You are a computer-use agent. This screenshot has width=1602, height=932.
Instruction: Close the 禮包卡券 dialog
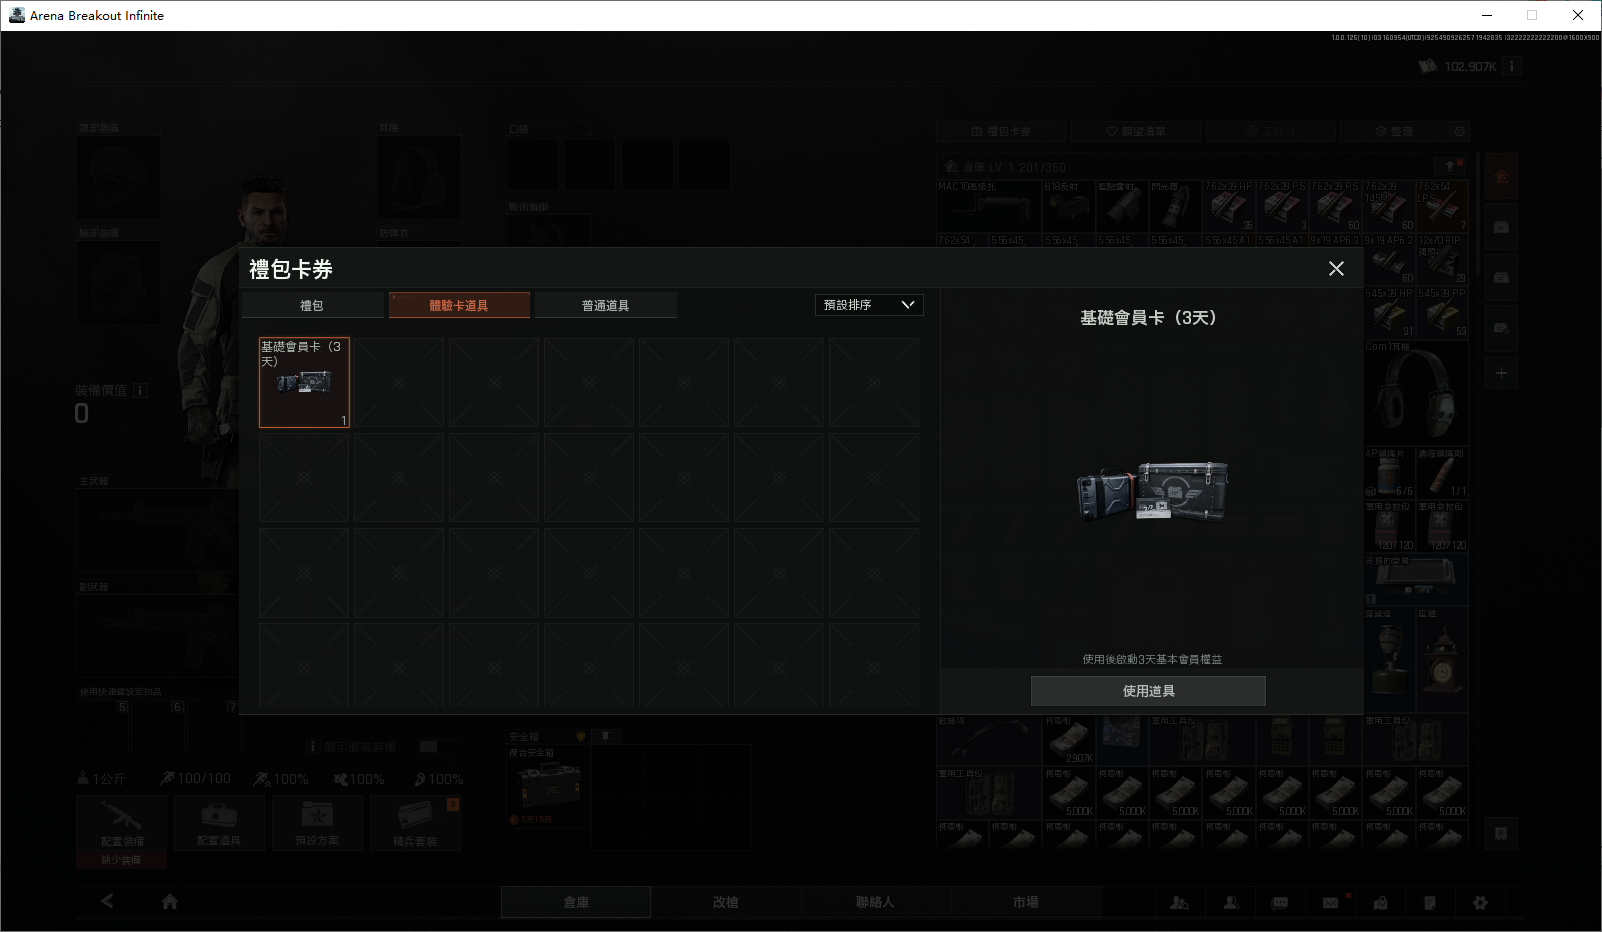[1336, 269]
